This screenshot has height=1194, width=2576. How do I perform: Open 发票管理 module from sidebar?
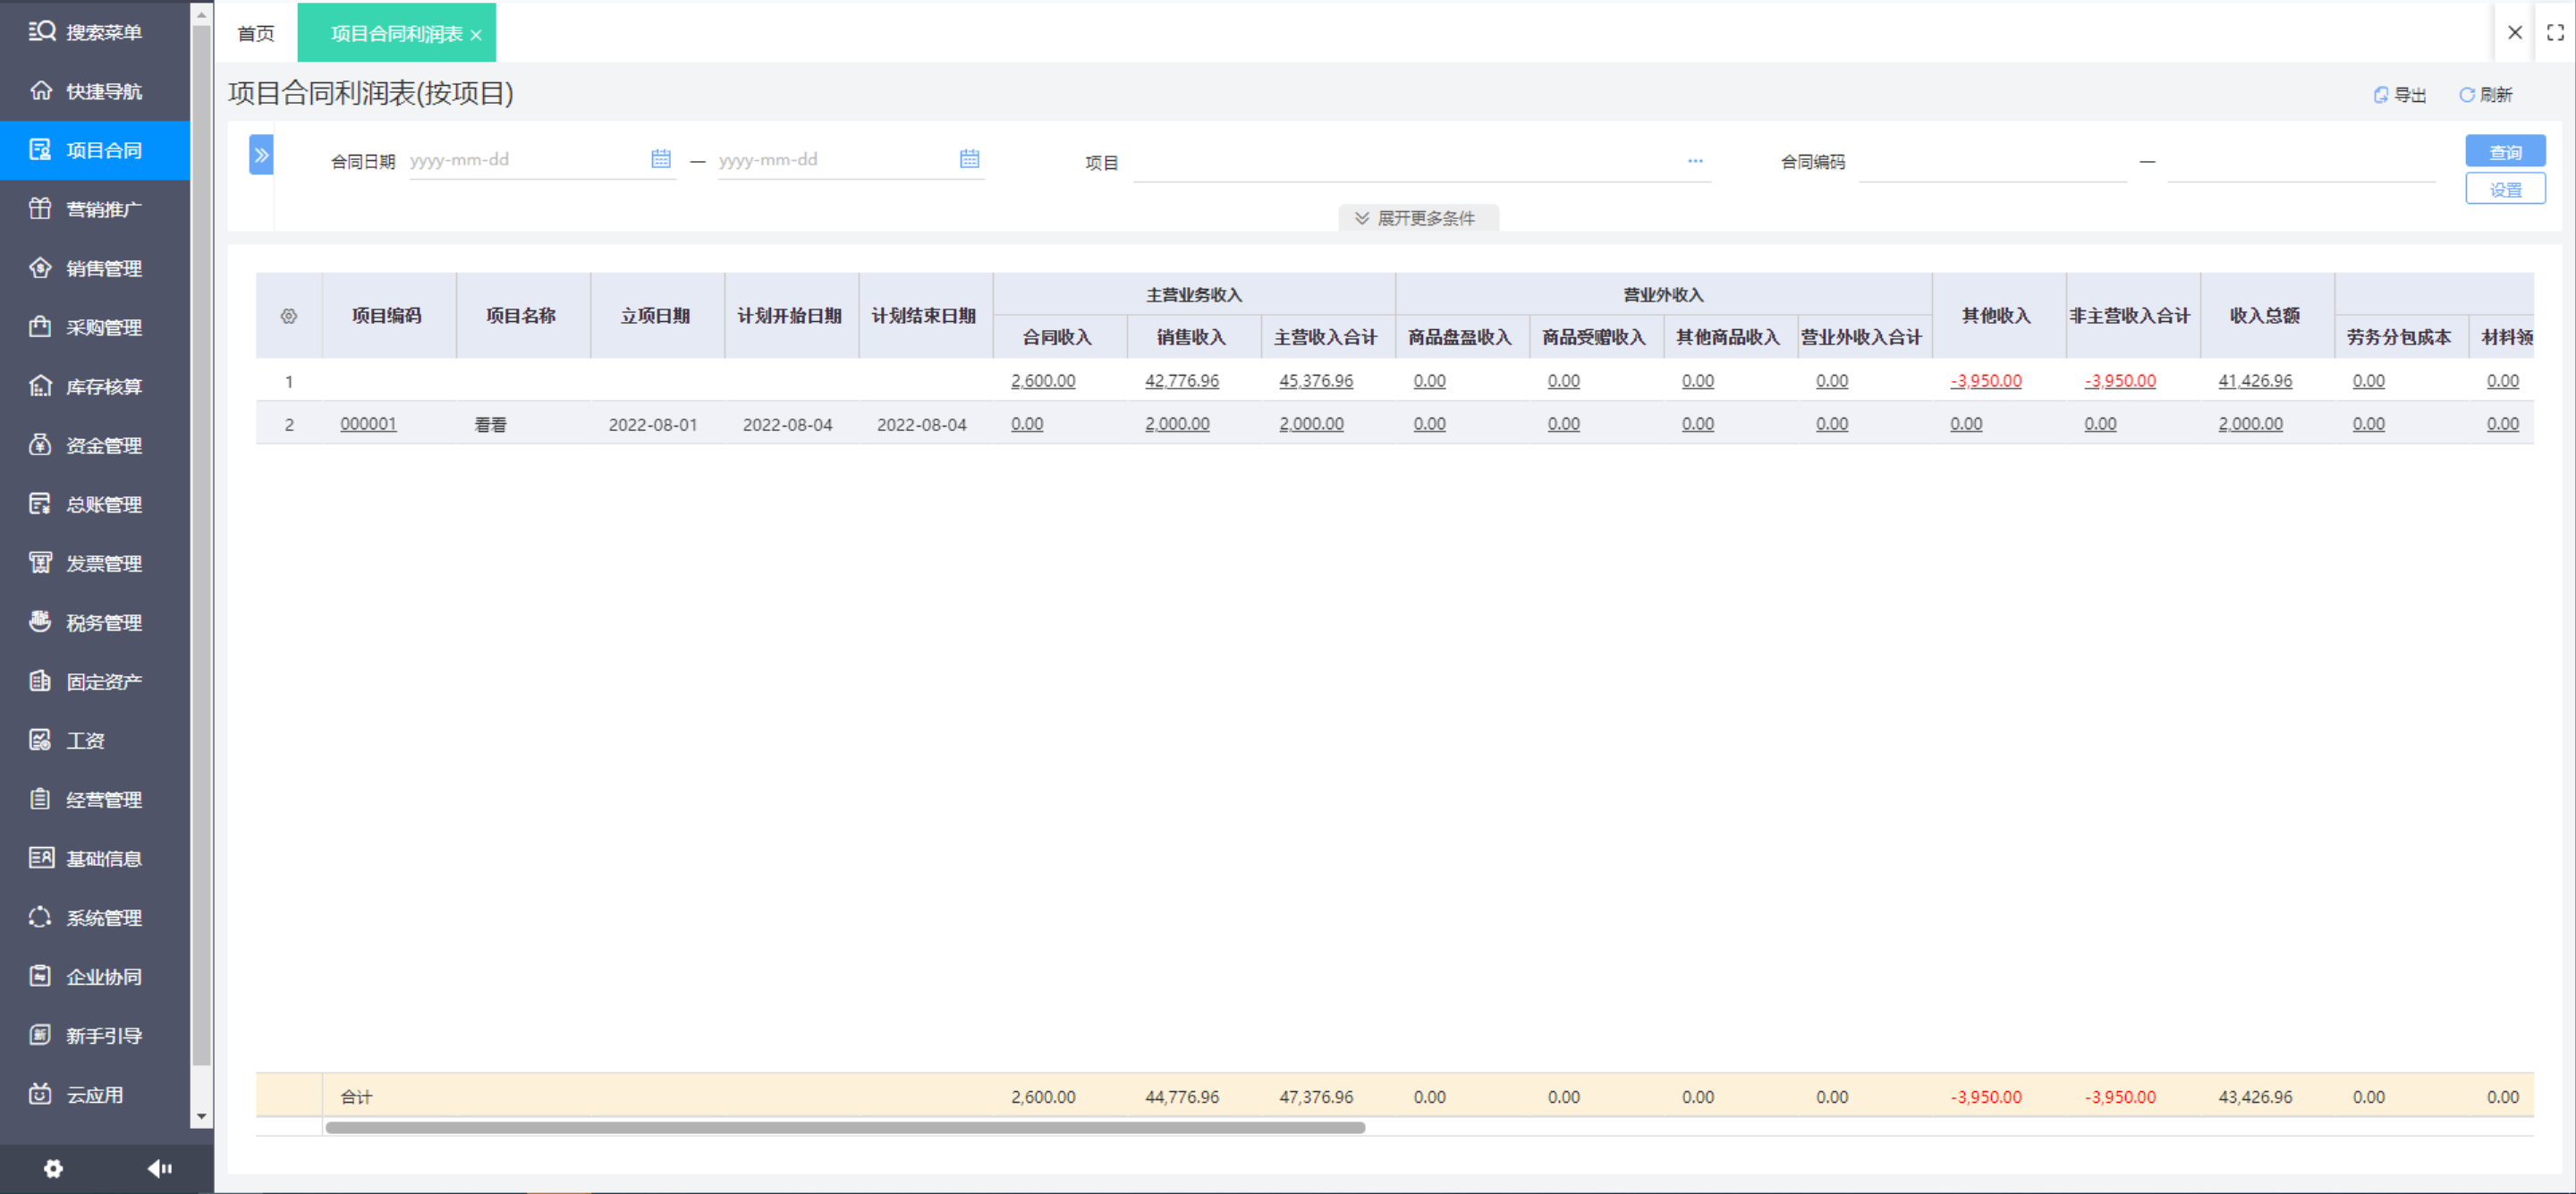click(102, 563)
